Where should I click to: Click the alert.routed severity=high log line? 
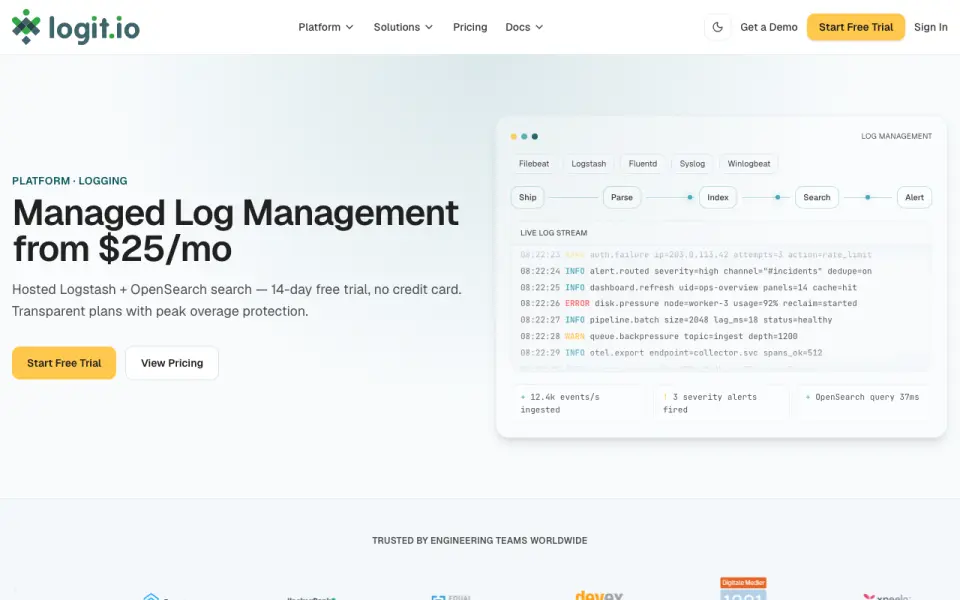point(696,271)
